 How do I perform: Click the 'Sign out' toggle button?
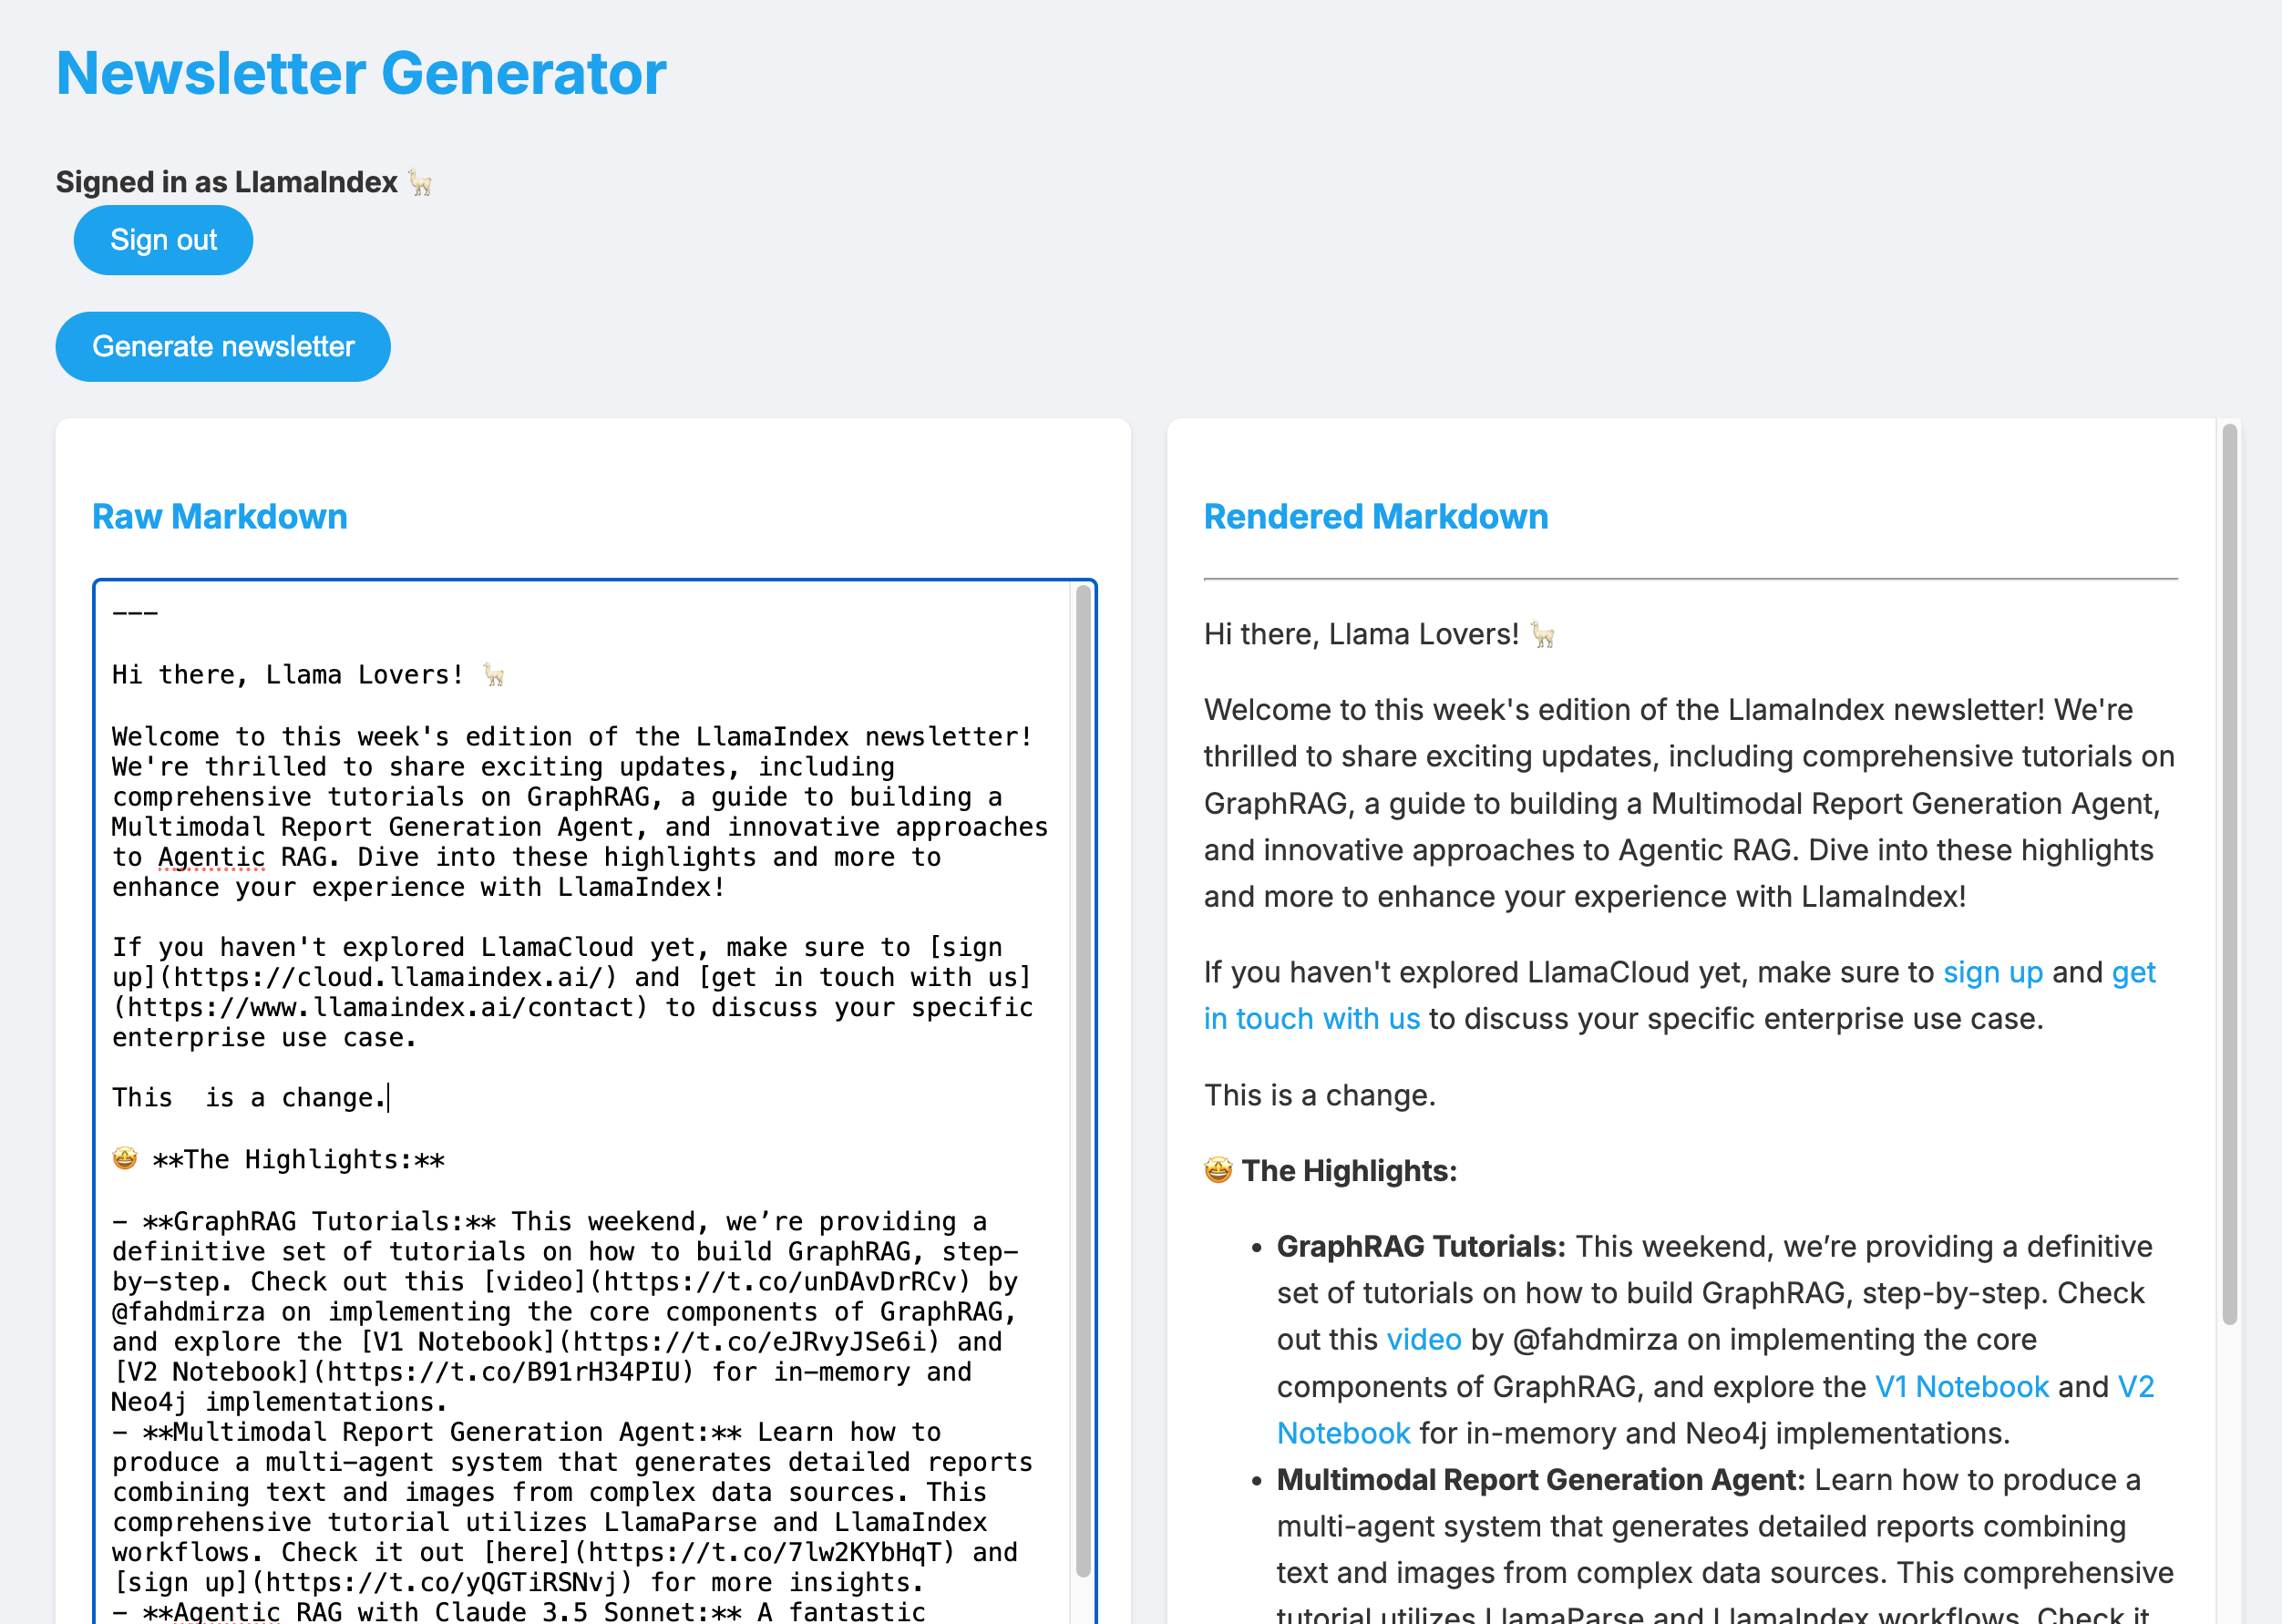[x=161, y=239]
